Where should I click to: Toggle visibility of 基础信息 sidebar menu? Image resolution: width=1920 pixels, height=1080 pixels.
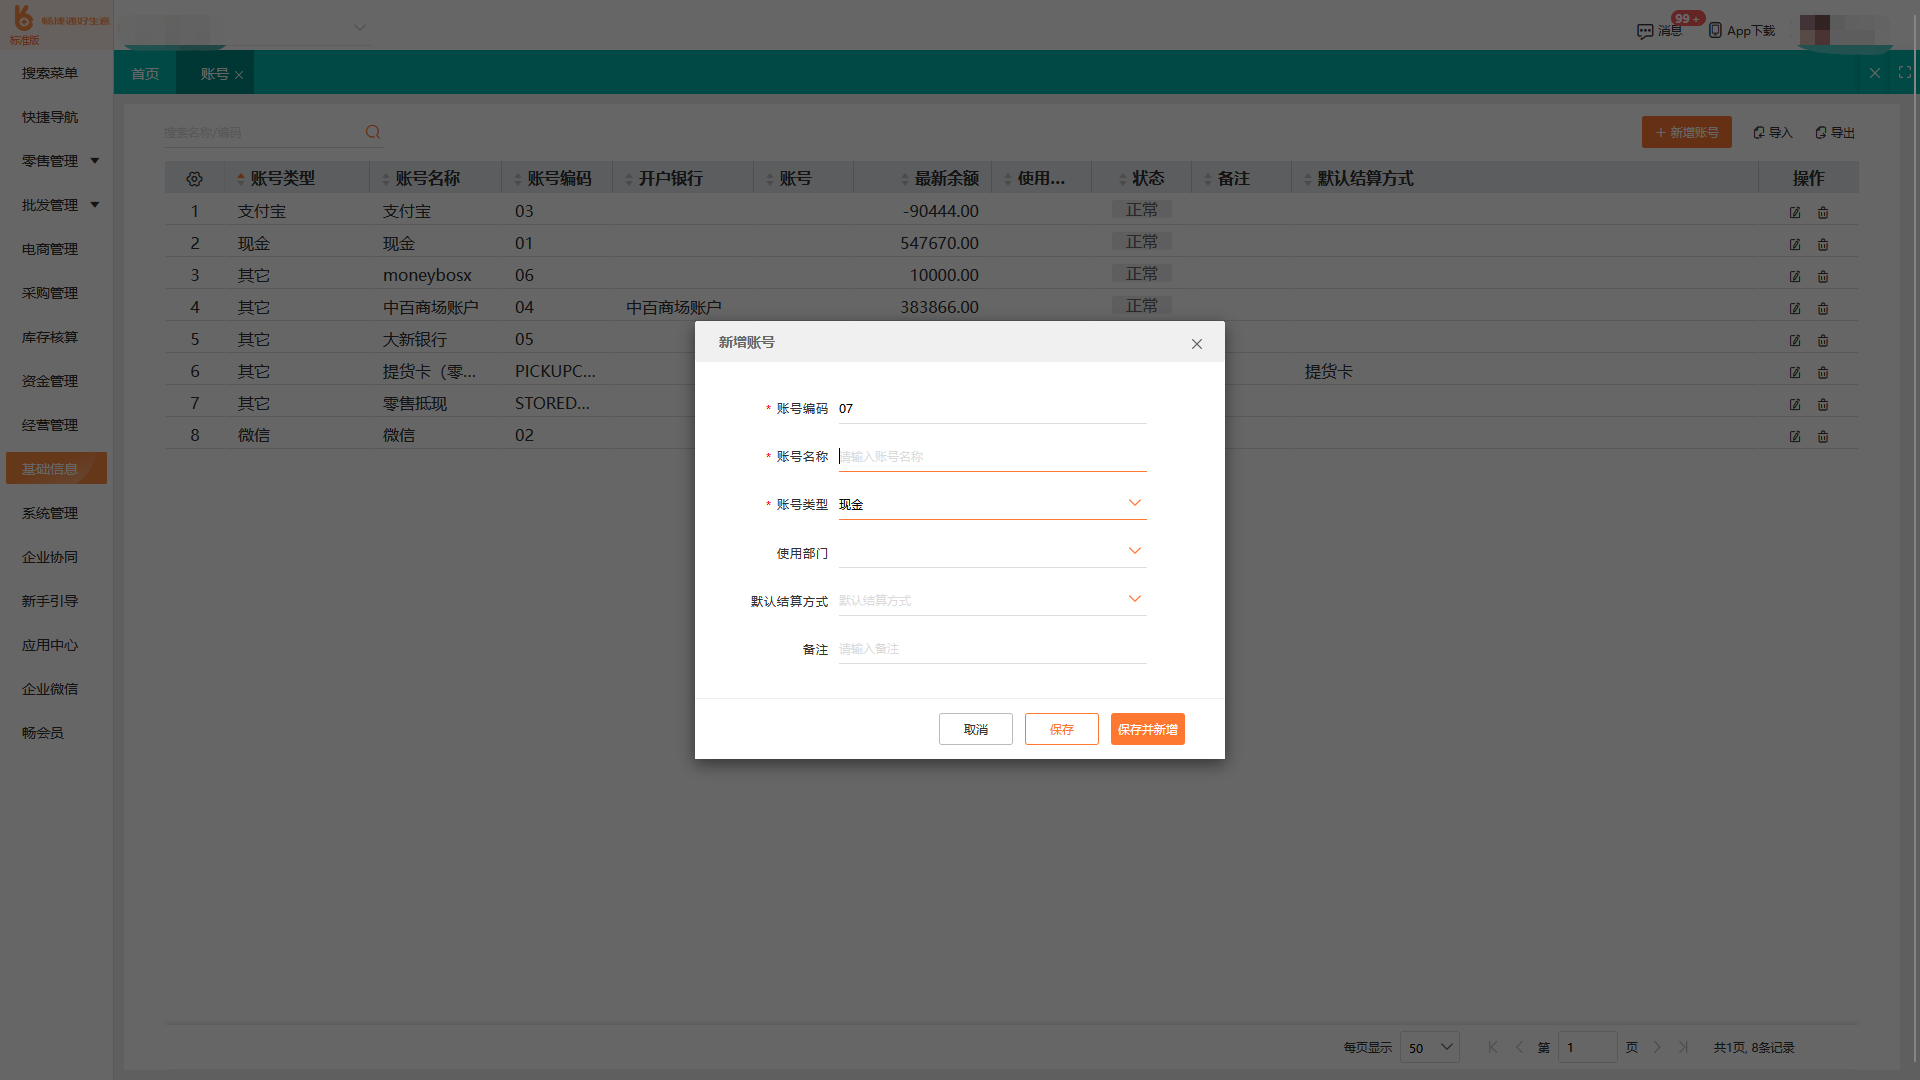(54, 468)
